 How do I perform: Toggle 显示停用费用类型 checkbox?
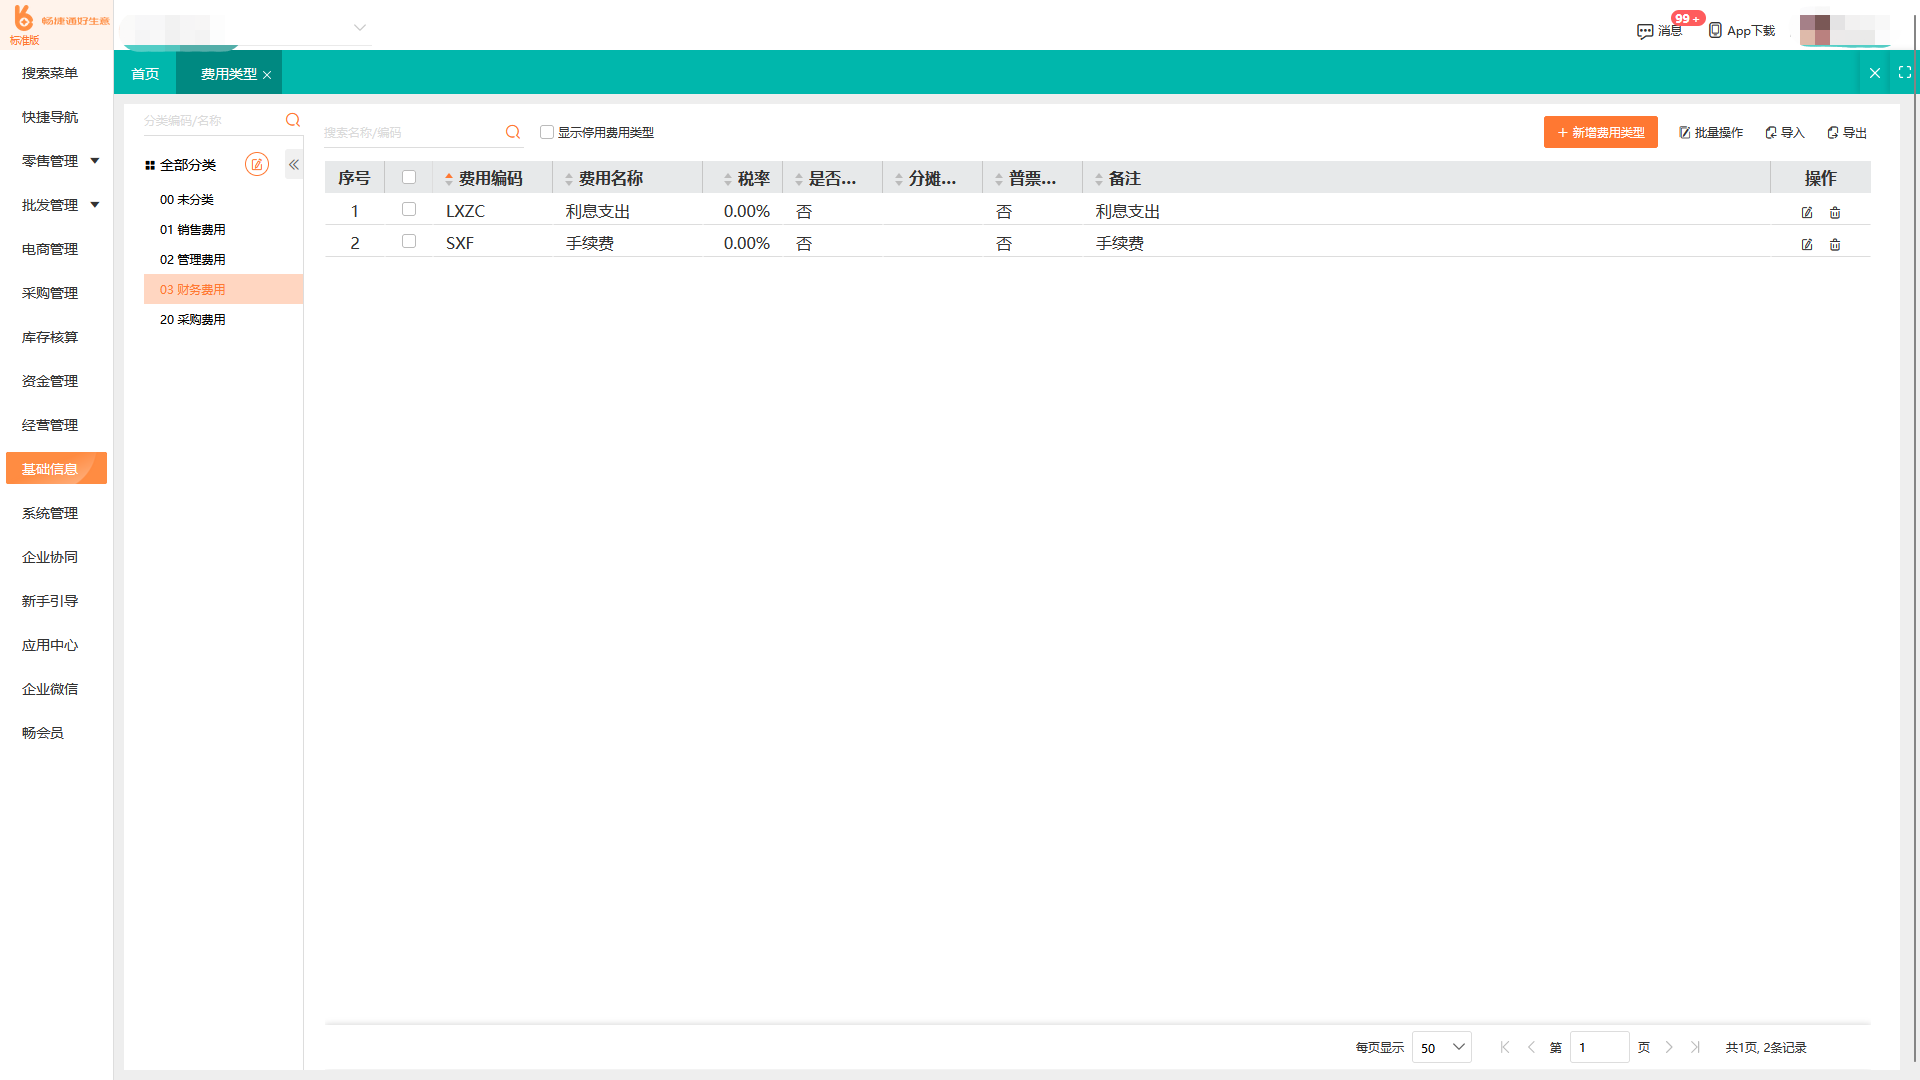point(546,132)
